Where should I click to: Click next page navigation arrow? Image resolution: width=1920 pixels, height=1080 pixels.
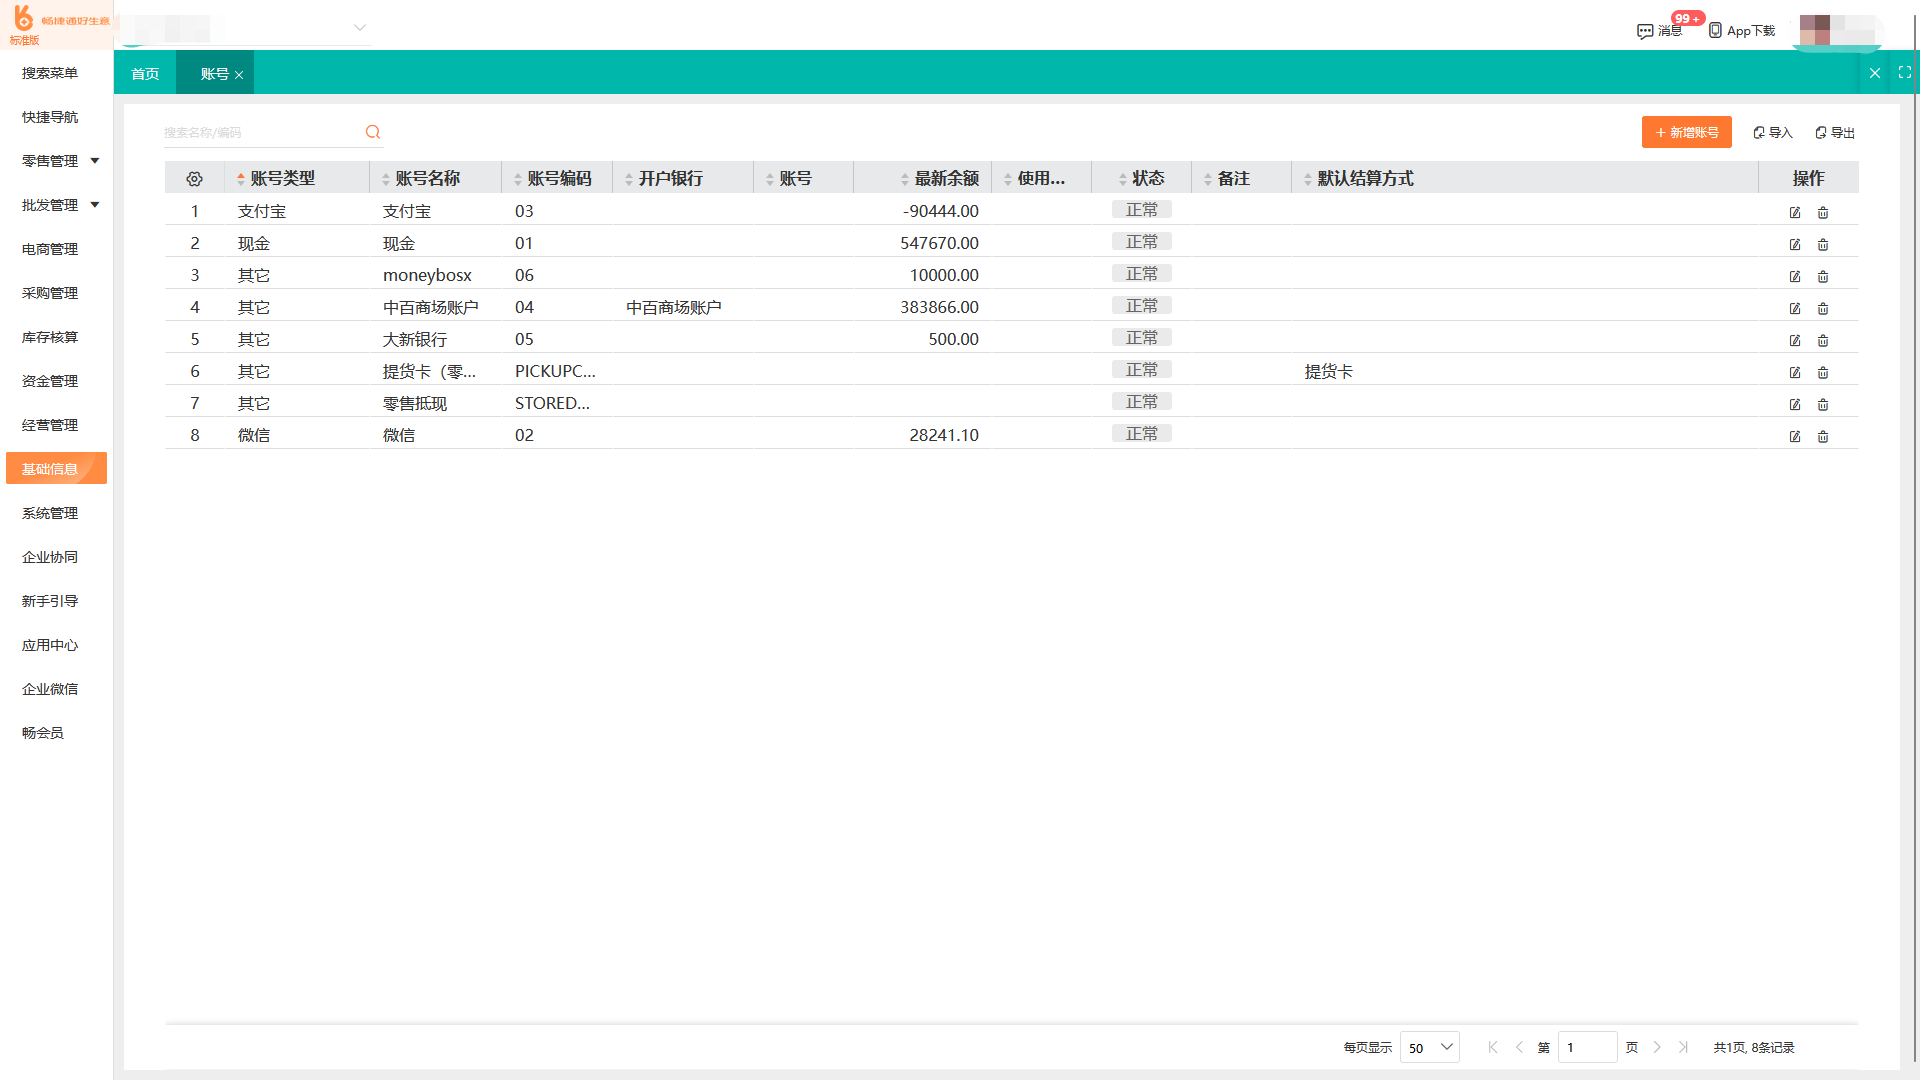tap(1658, 1047)
